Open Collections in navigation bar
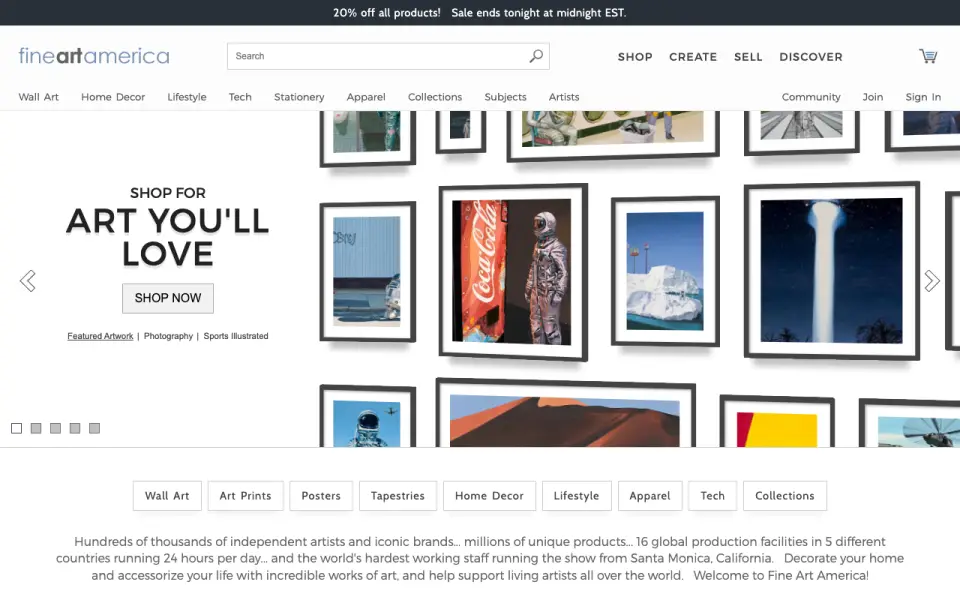 (435, 97)
